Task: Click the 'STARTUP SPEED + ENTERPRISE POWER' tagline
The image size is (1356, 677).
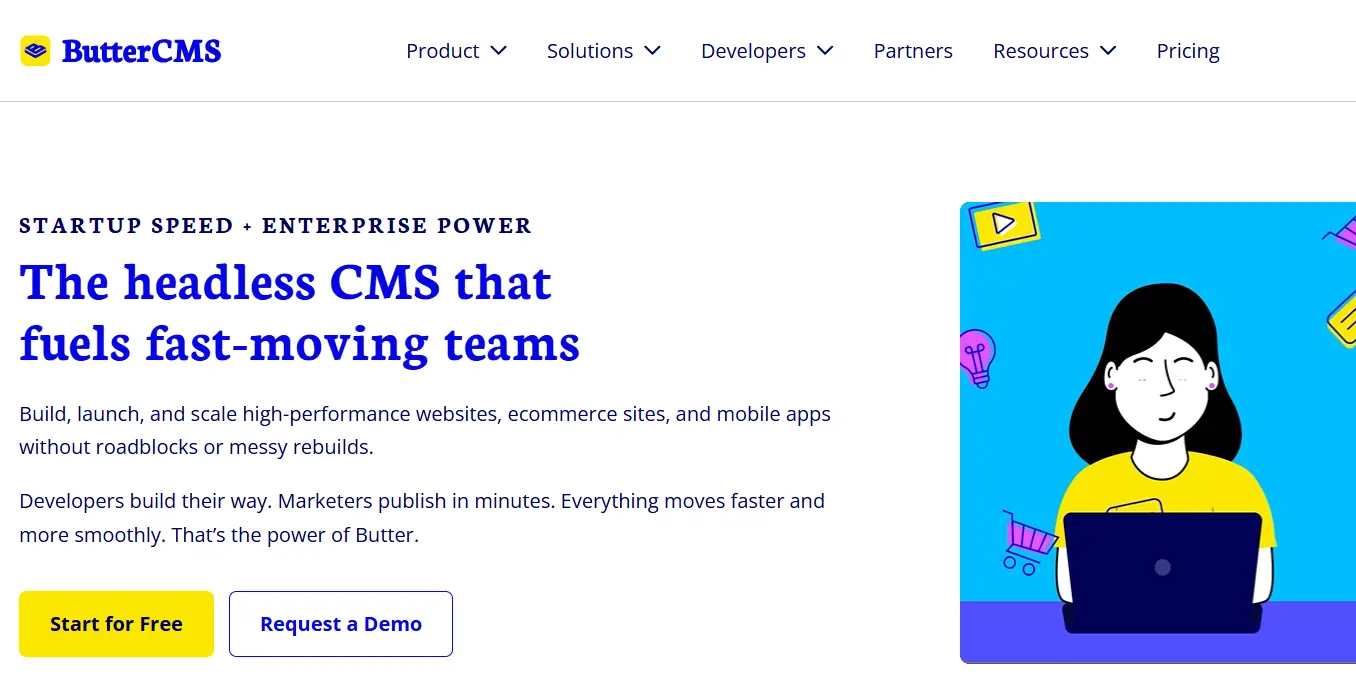Action: tap(275, 226)
